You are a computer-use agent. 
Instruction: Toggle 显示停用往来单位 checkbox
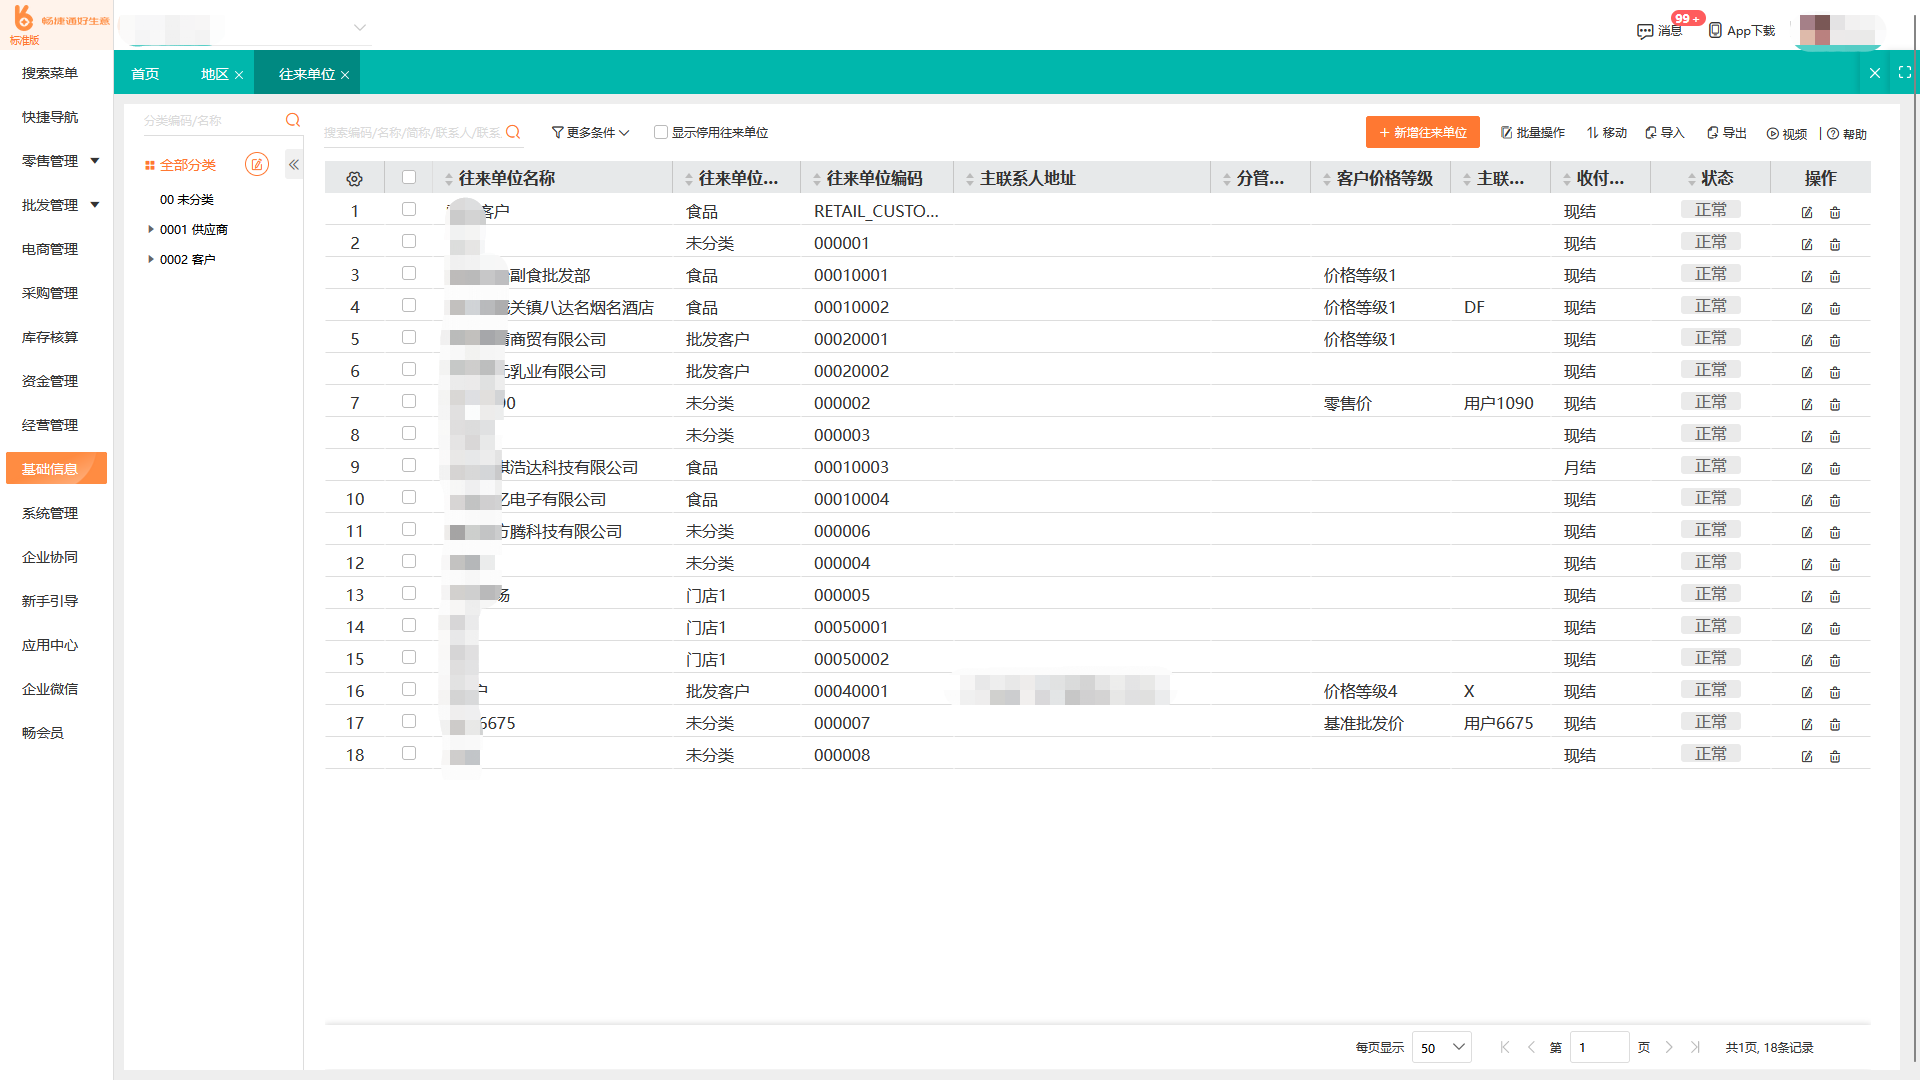coord(661,131)
